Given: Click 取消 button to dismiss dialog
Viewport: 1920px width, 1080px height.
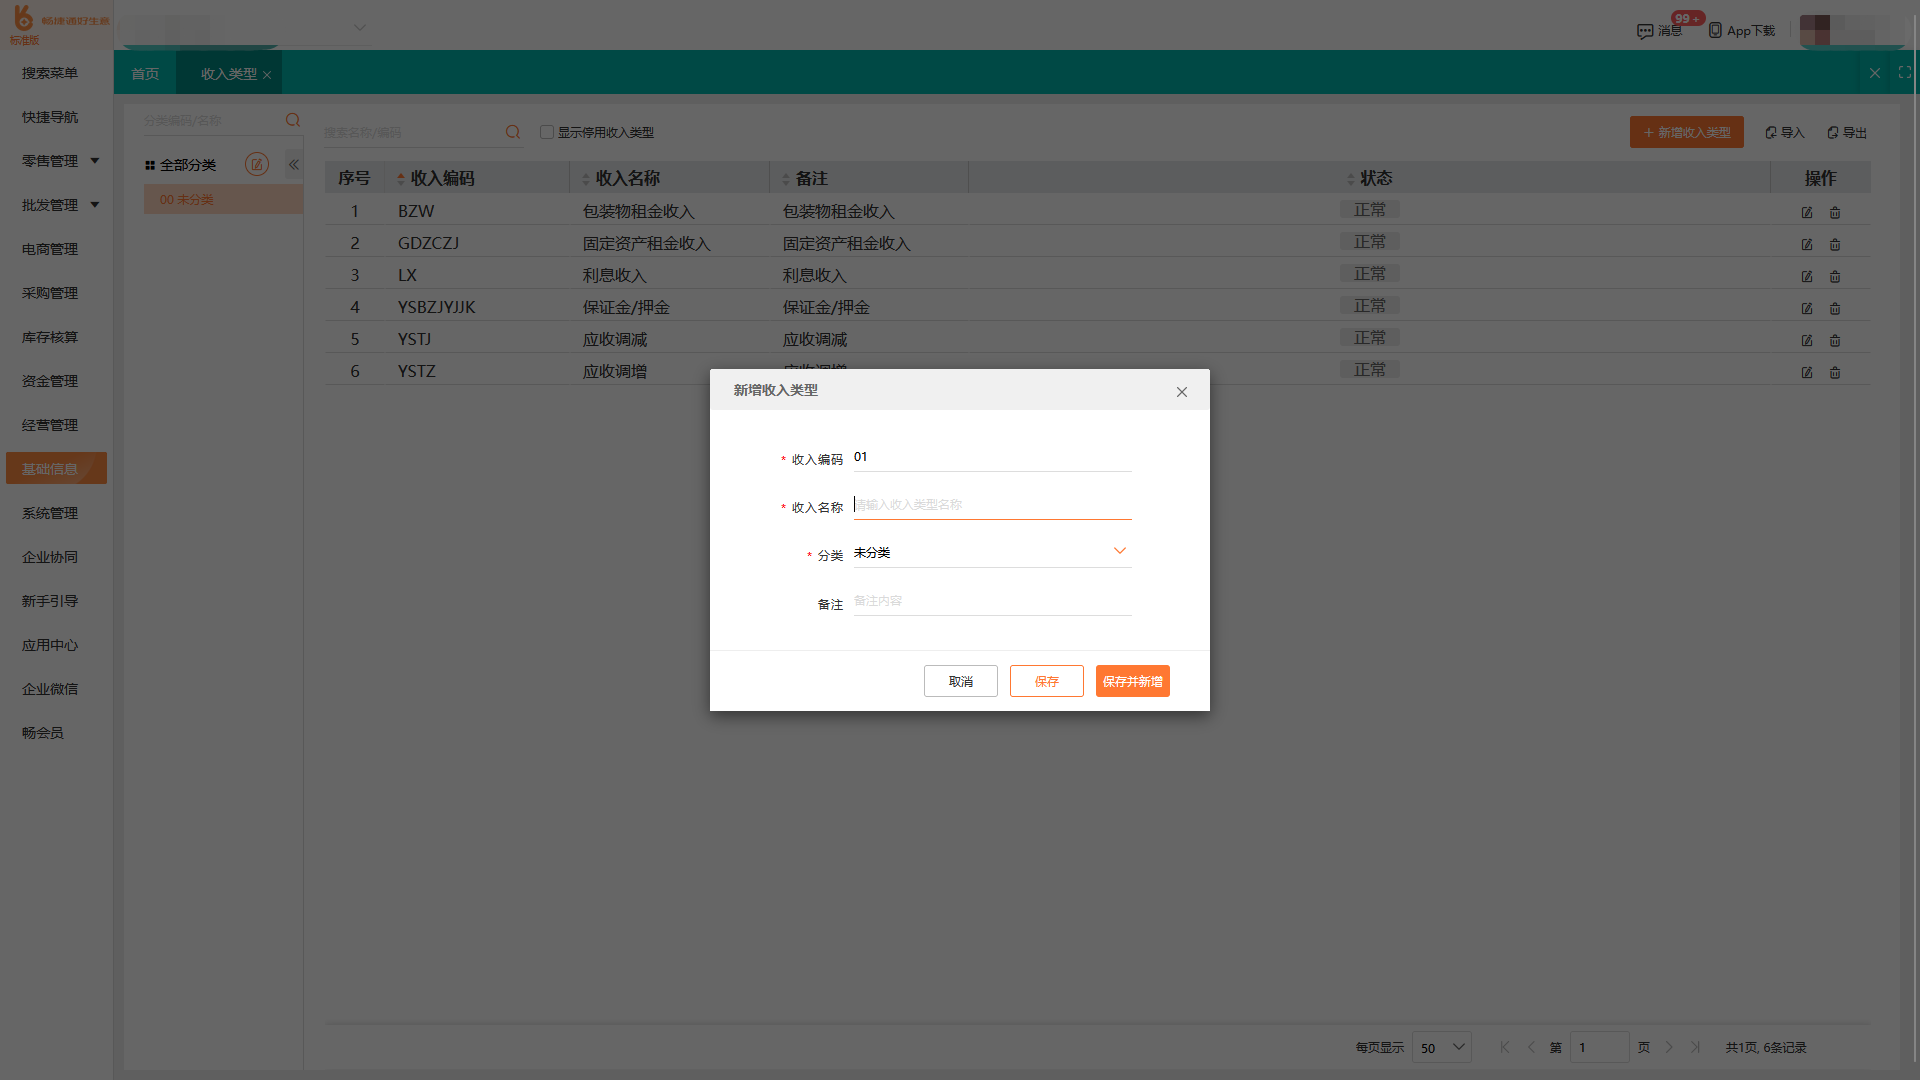Looking at the screenshot, I should (961, 680).
